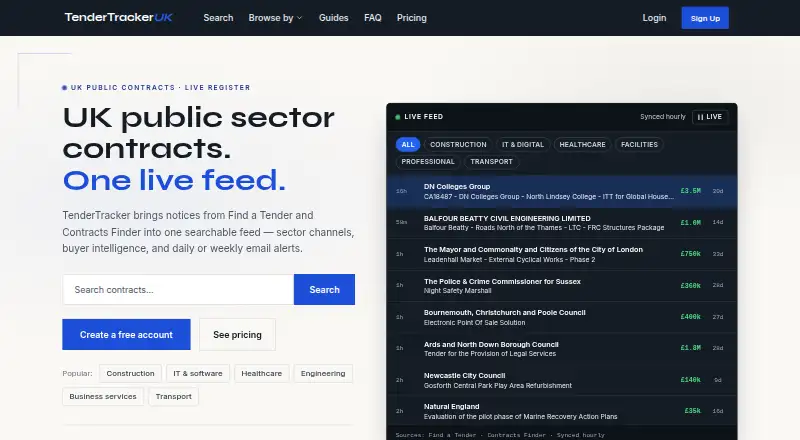Open Ards and North Down Borough Council notice
800x440 pixels.
coord(562,349)
